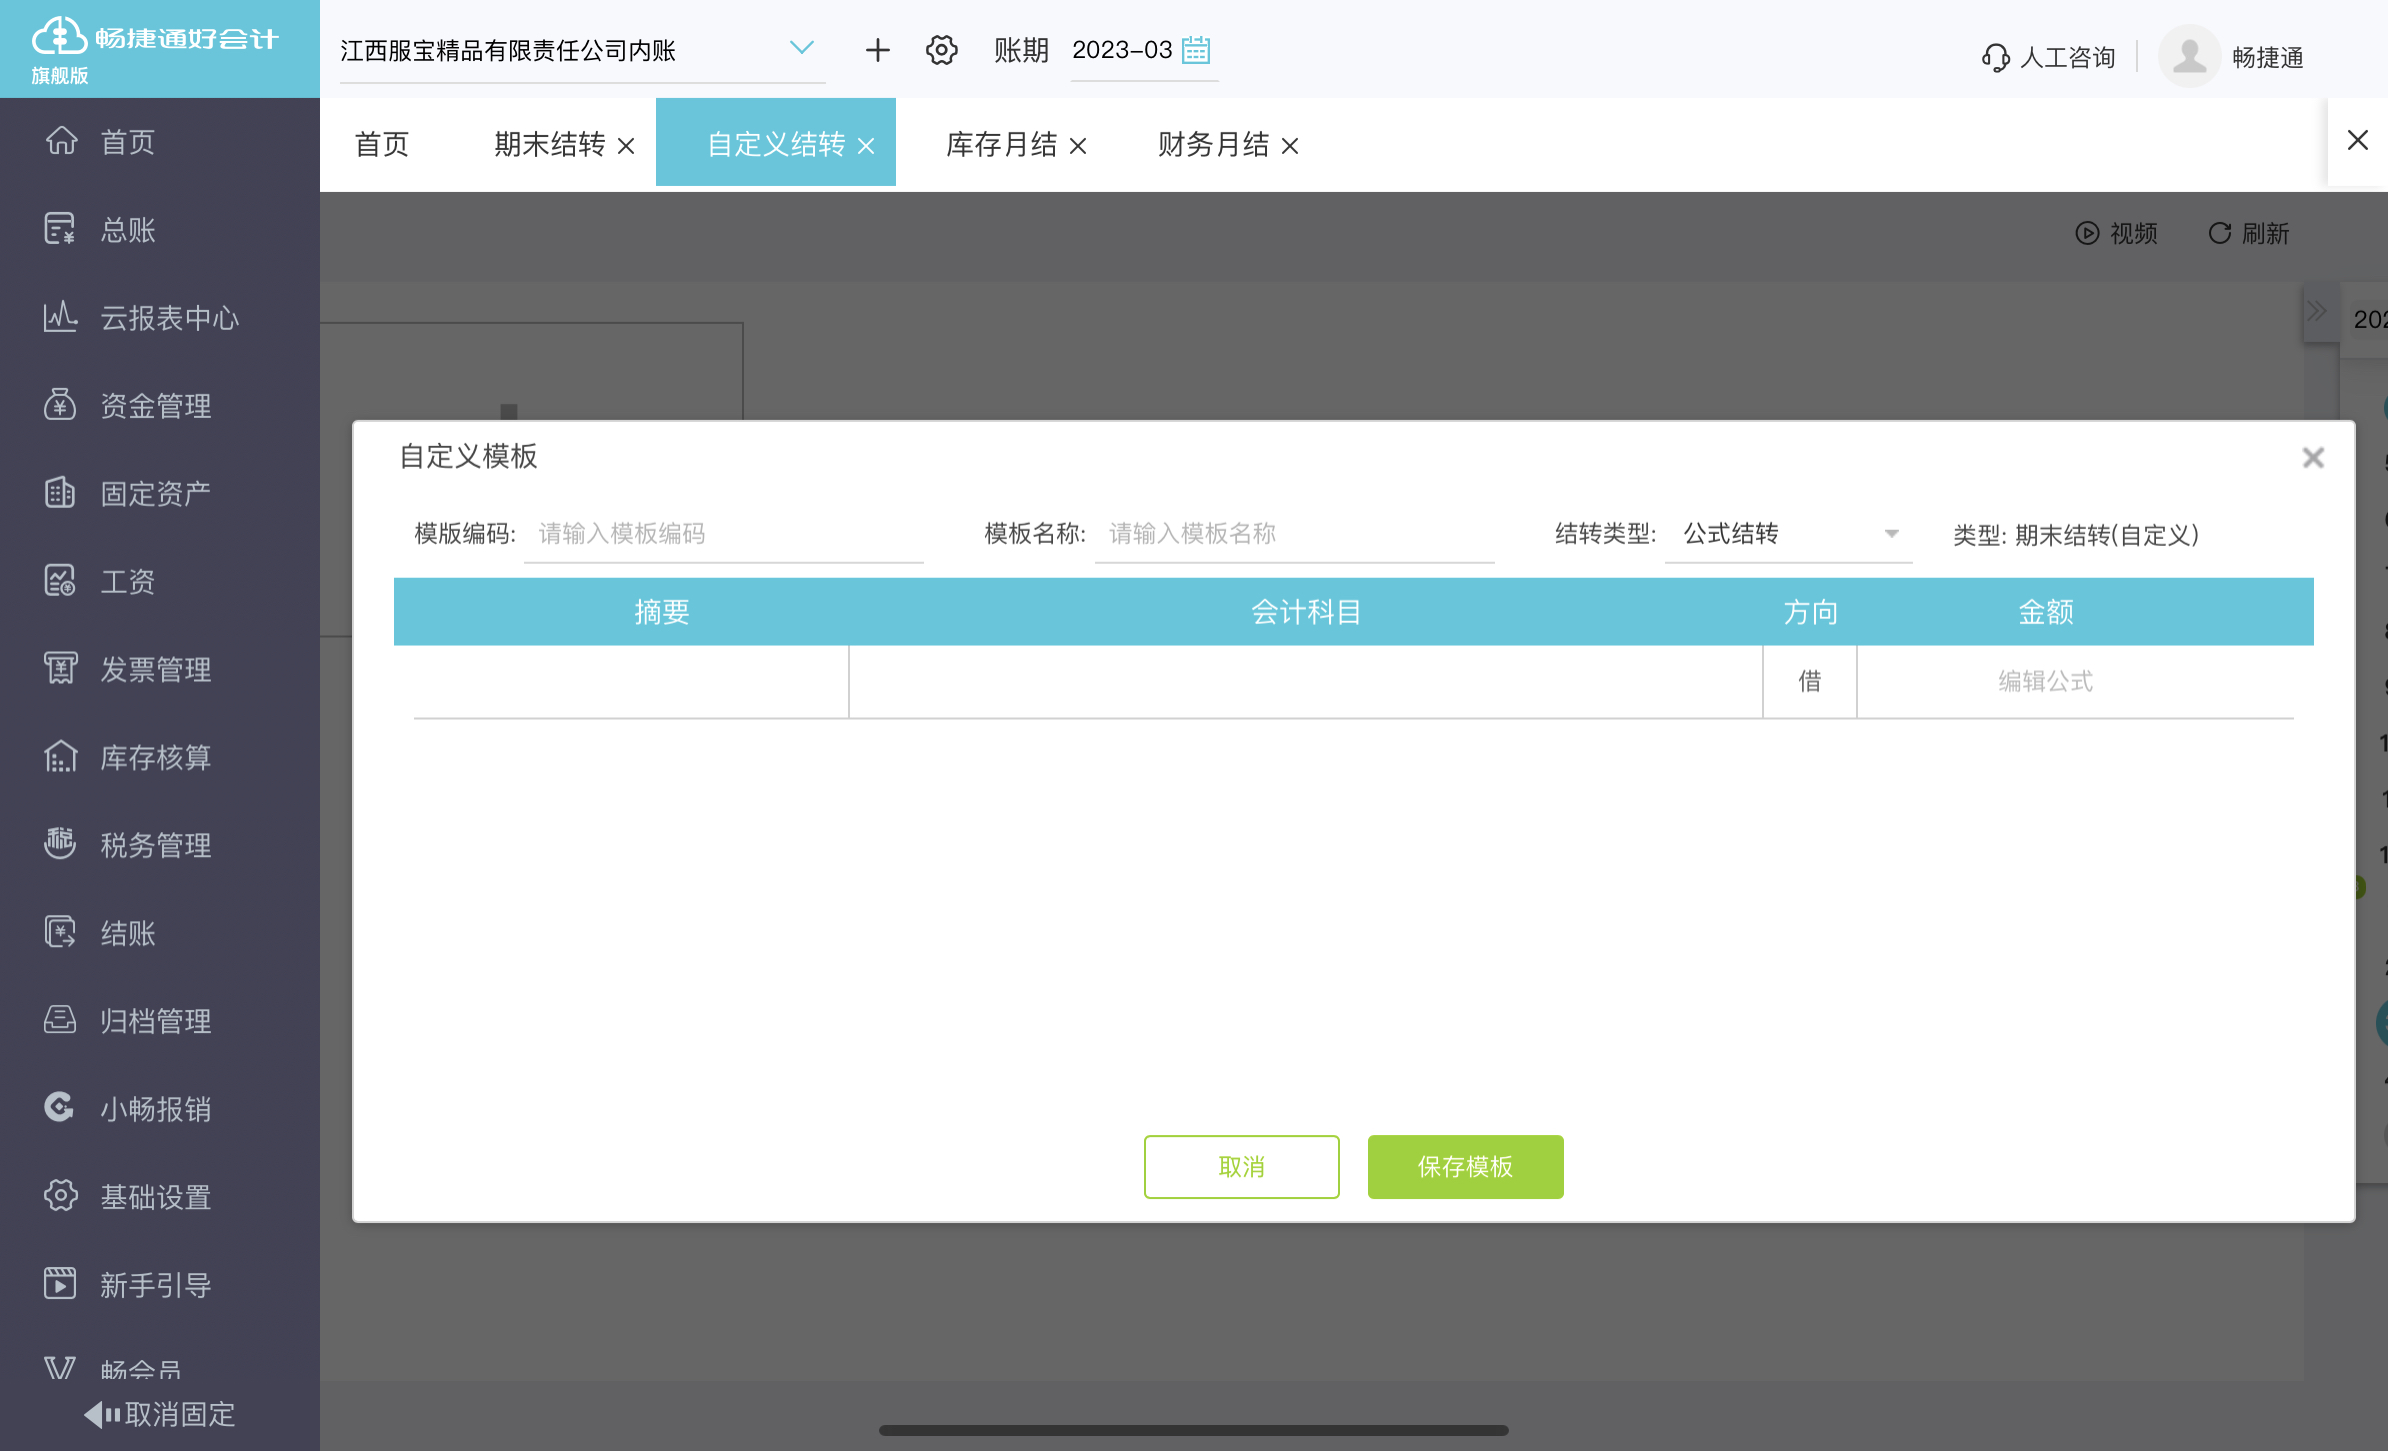Open 归档管理 module
This screenshot has width=2388, height=1451.
point(155,1021)
